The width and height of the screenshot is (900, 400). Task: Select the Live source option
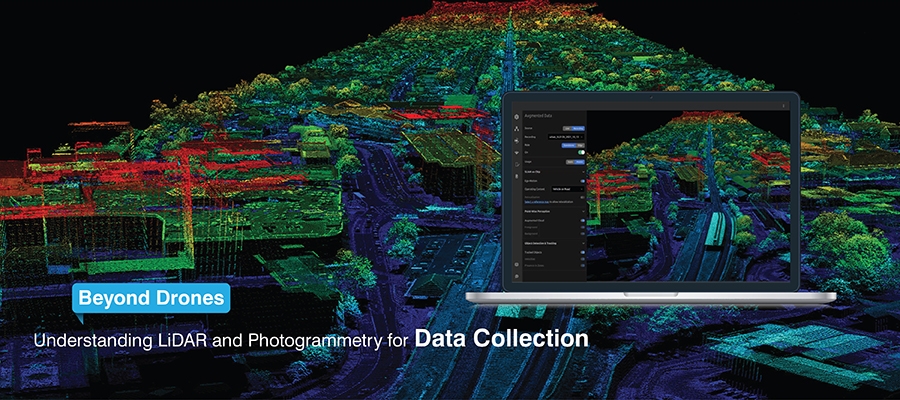pos(568,128)
